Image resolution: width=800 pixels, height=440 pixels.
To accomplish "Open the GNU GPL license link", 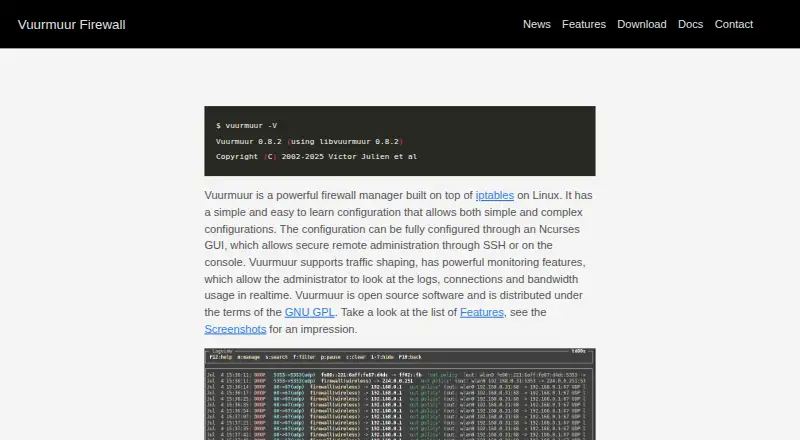I will [x=309, y=312].
